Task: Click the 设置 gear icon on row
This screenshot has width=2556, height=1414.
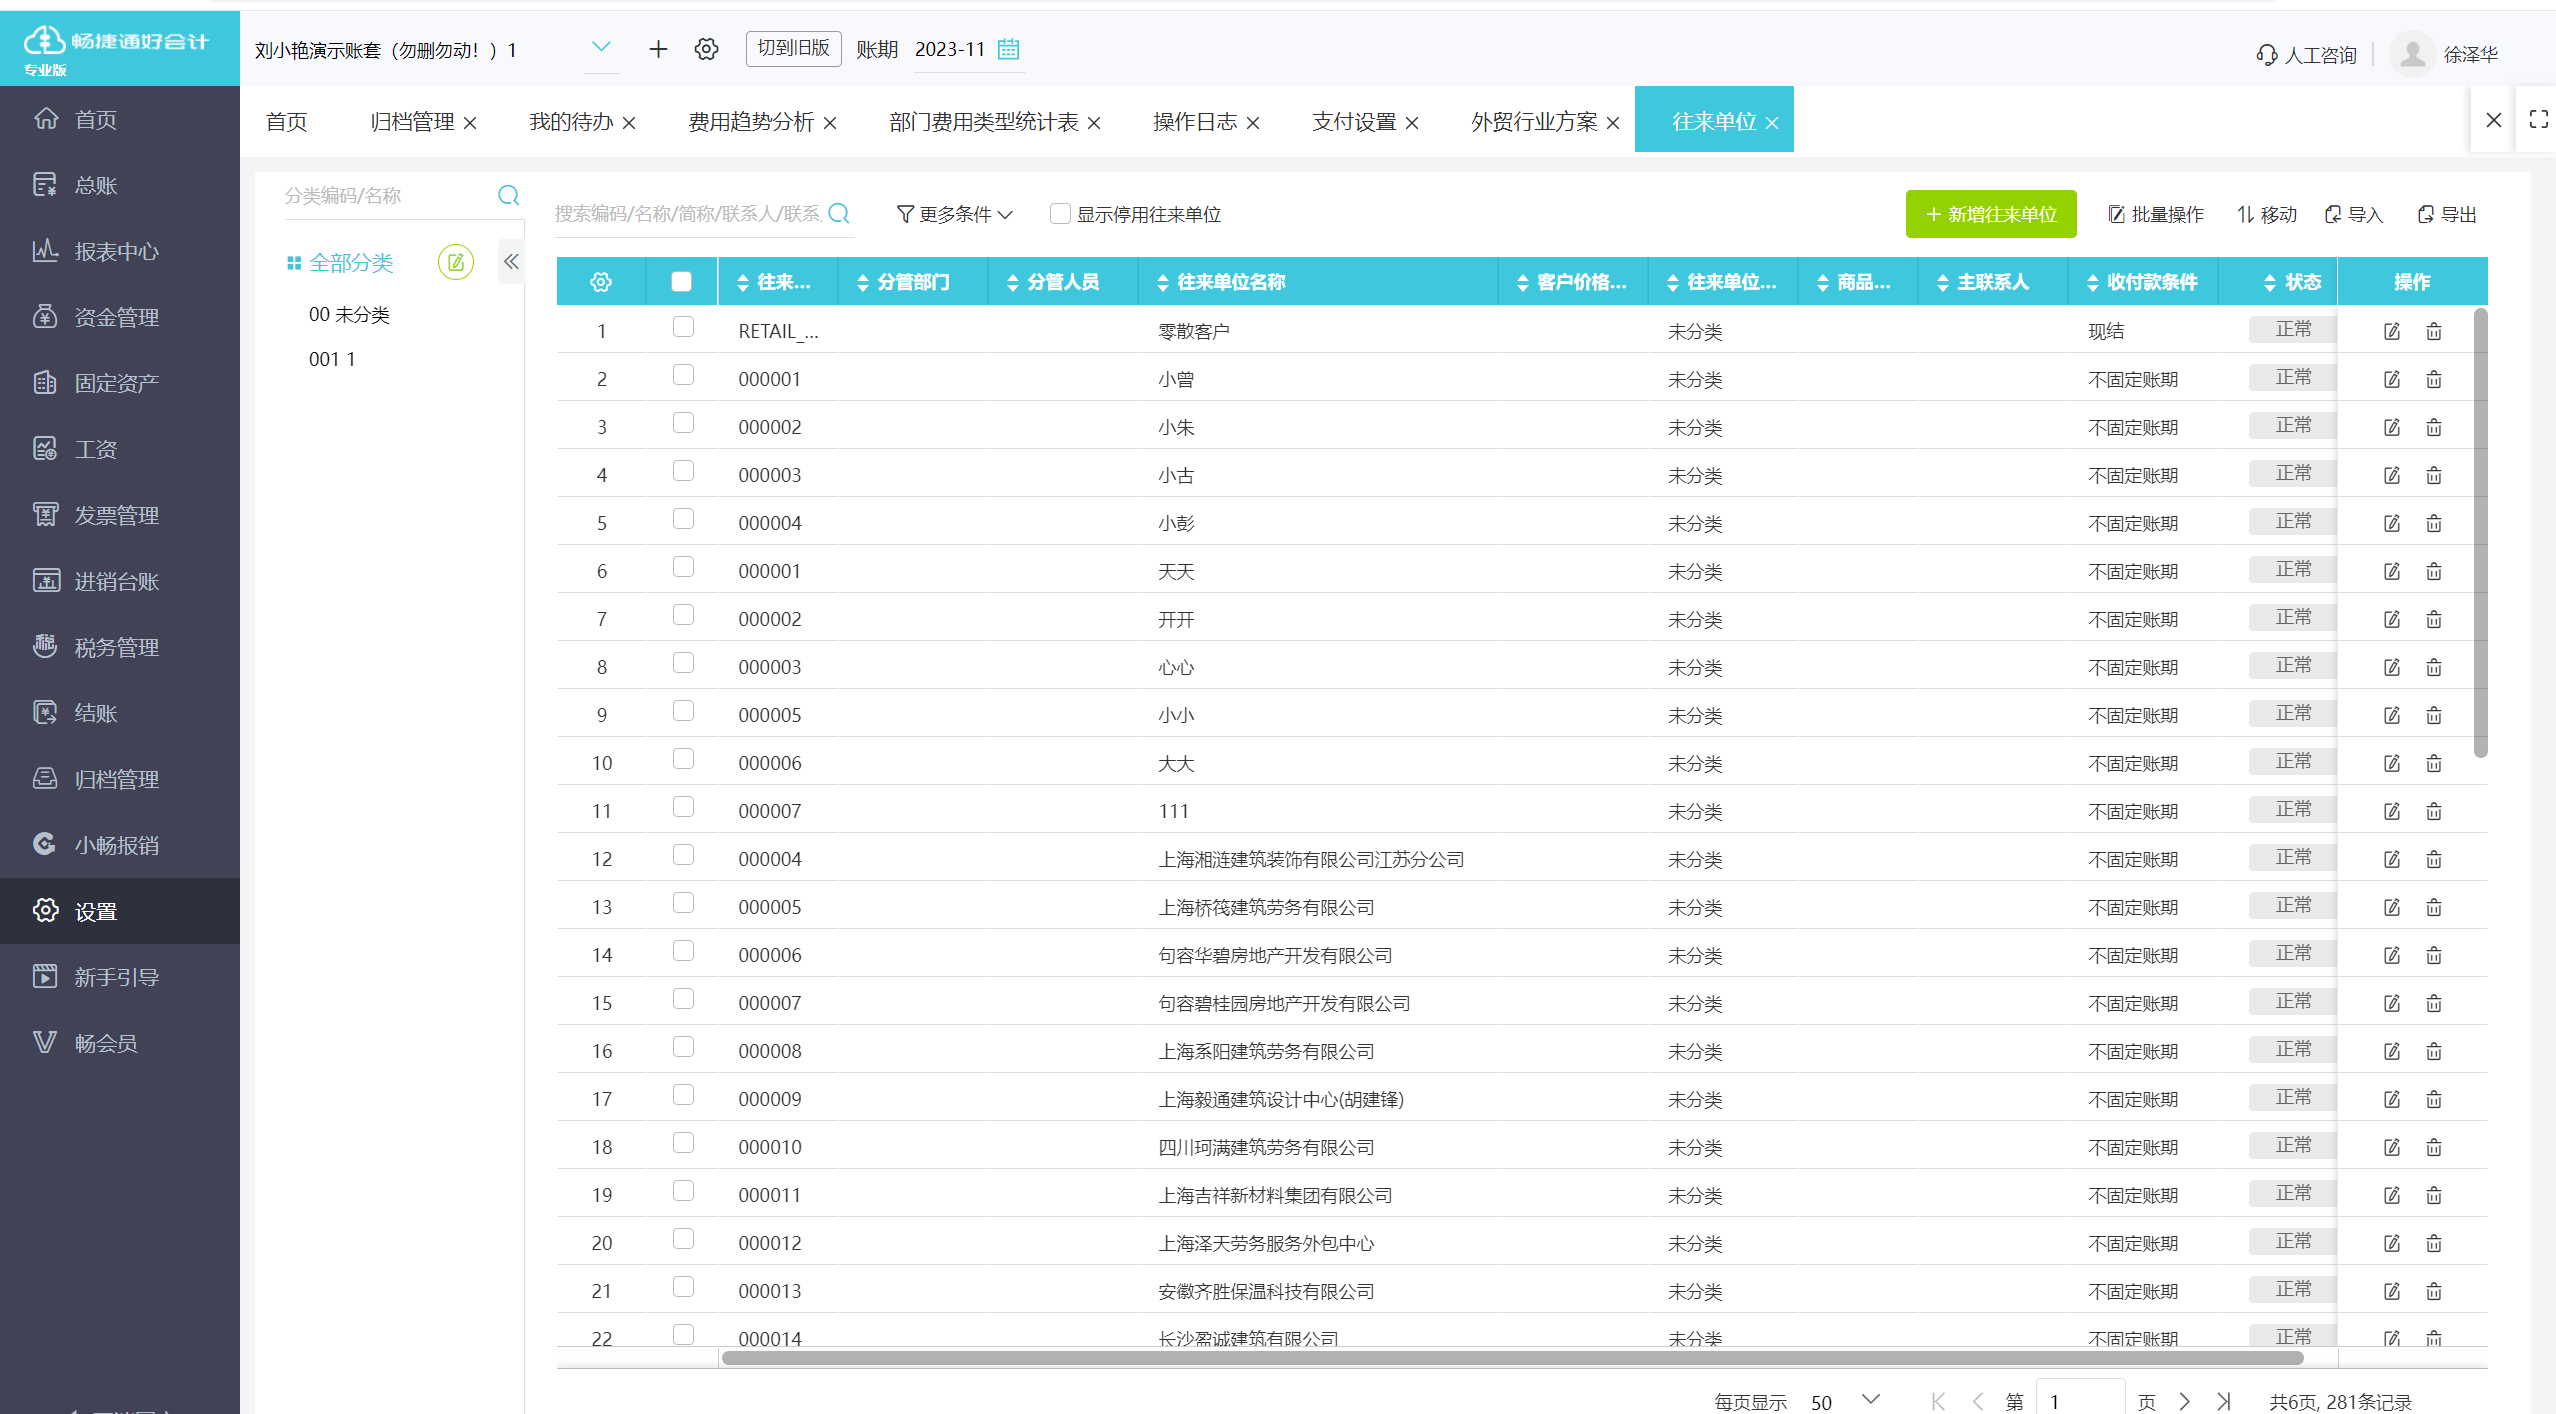Action: (x=601, y=280)
